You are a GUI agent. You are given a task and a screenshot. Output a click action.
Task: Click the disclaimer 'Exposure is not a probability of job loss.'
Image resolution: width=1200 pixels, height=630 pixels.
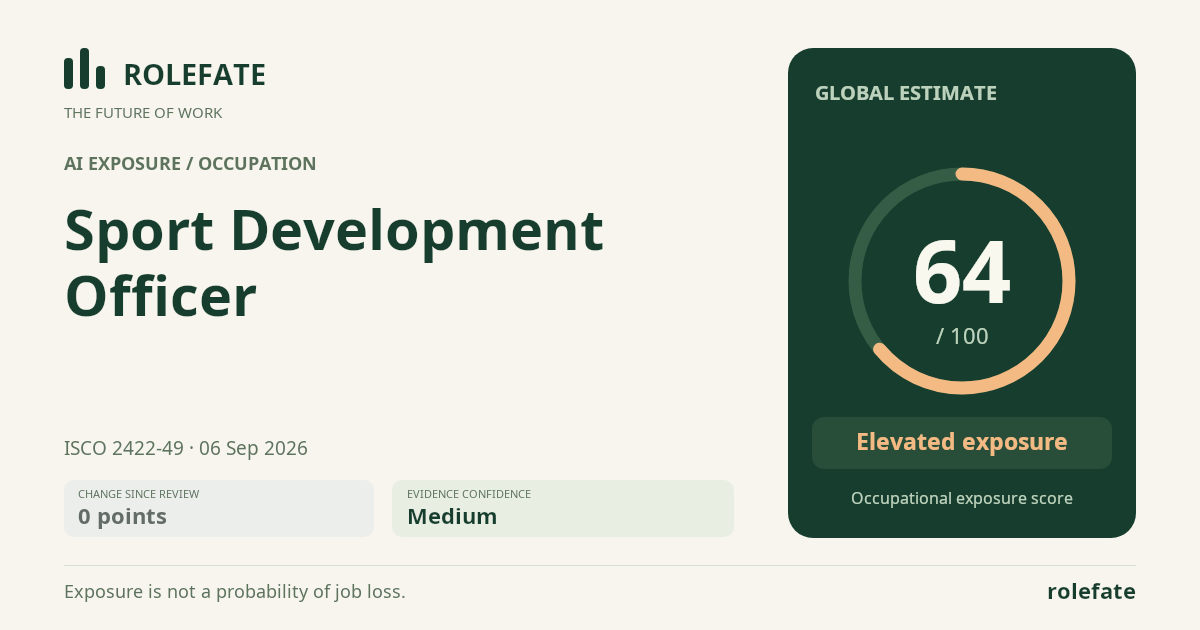coord(235,591)
